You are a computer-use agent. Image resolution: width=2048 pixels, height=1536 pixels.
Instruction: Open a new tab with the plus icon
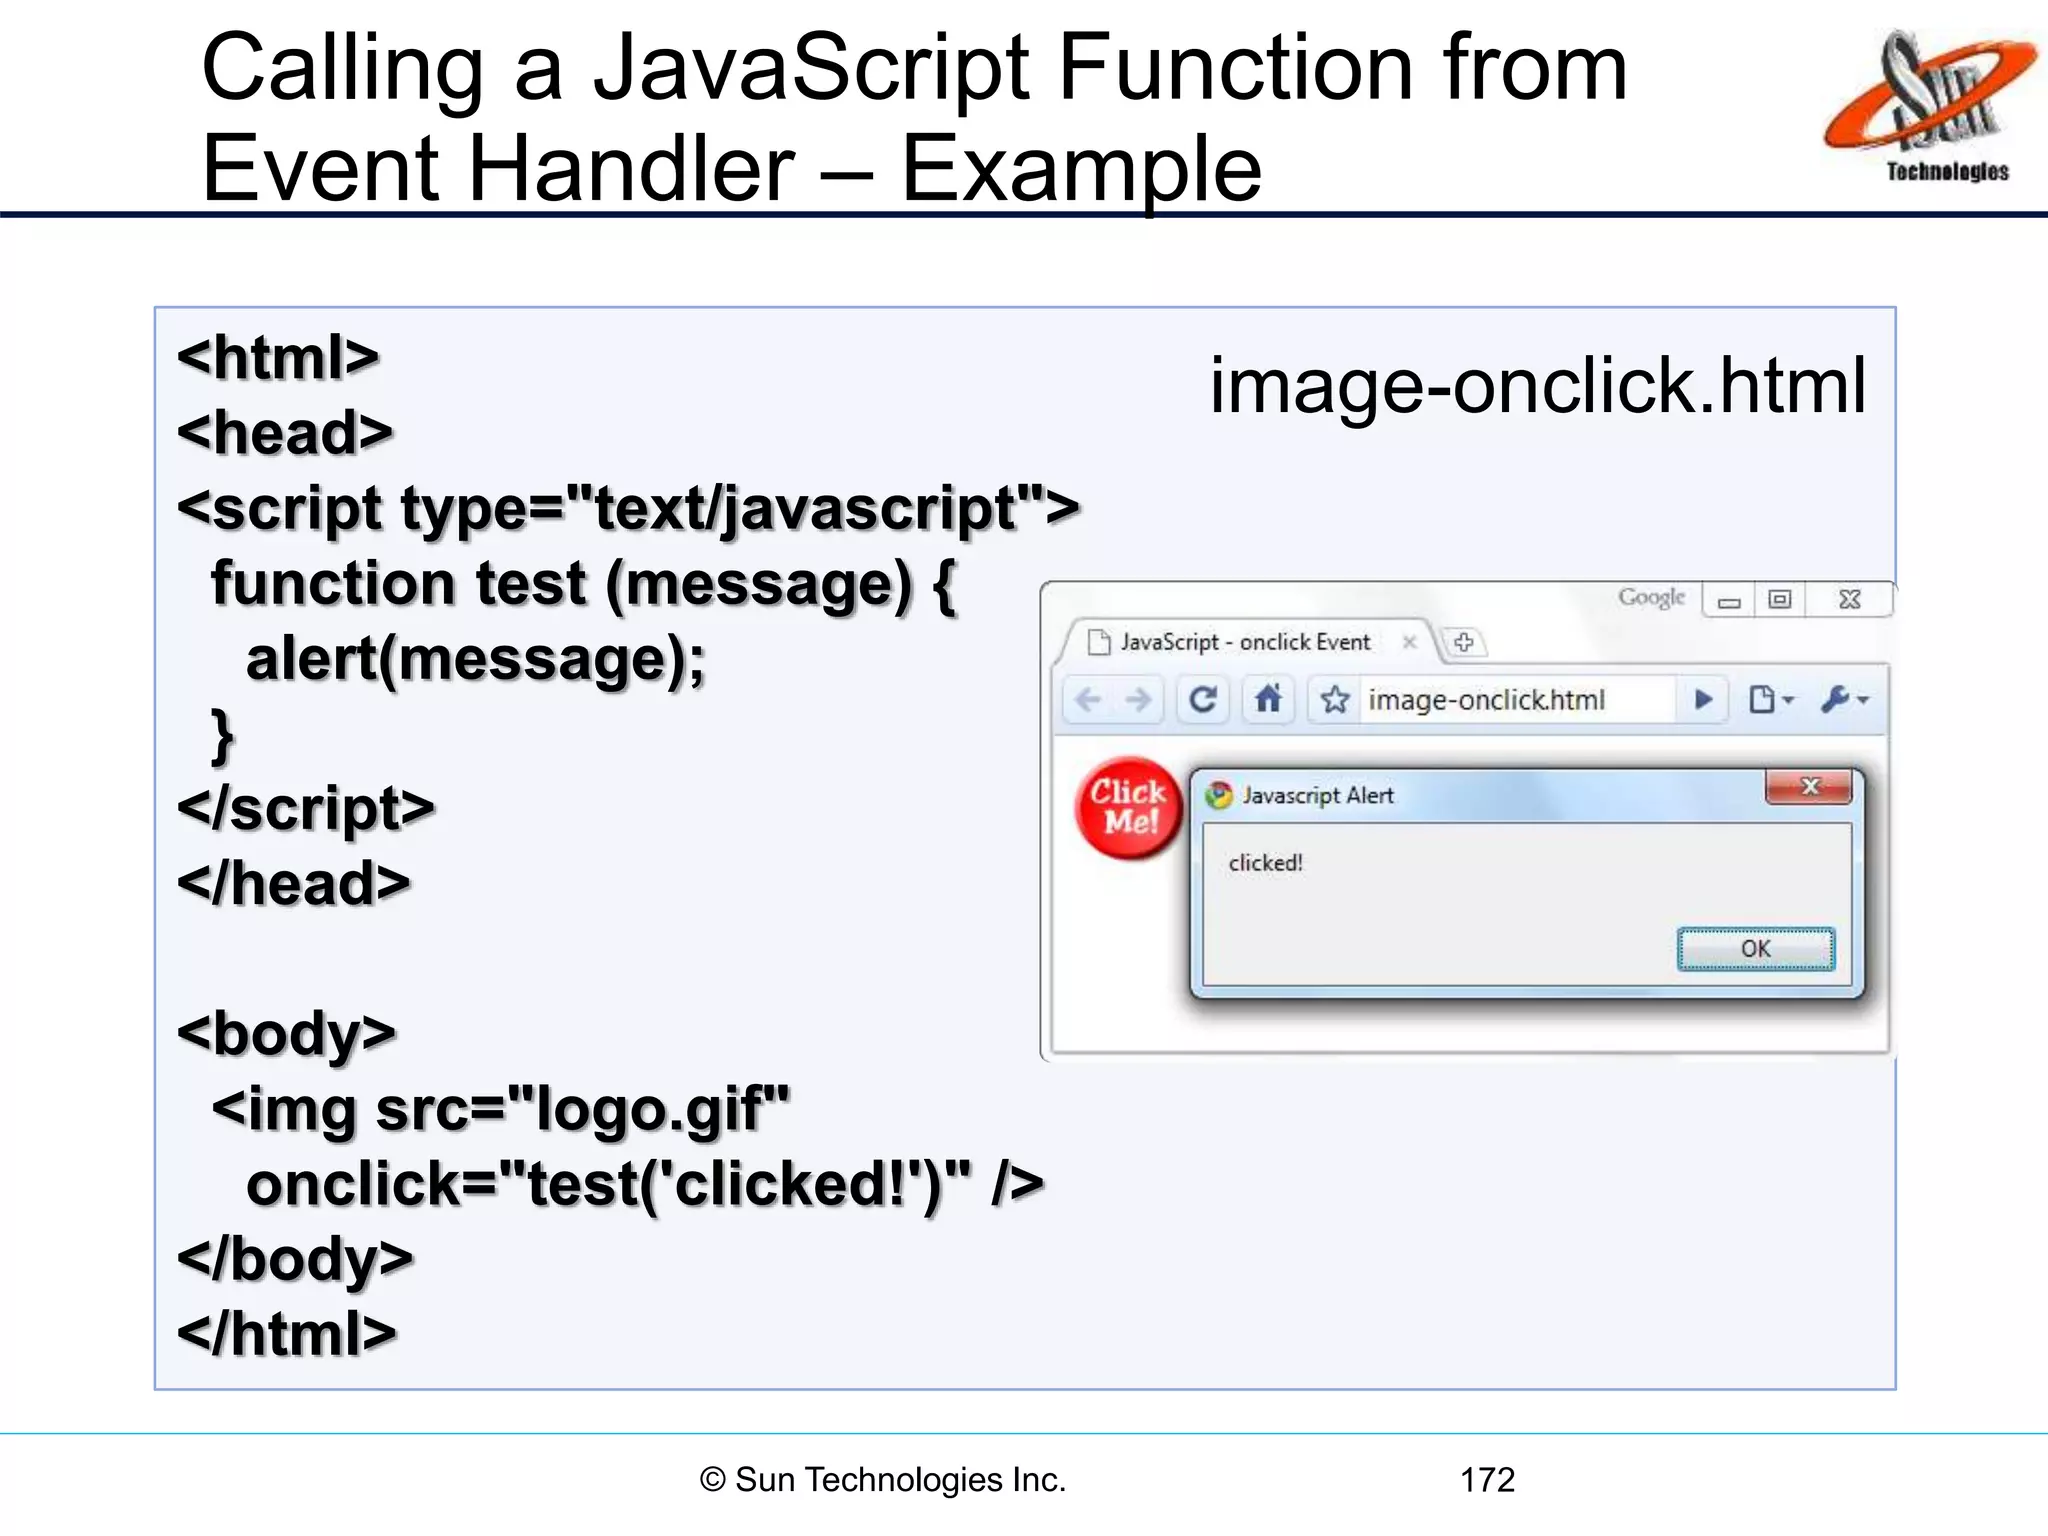(1464, 642)
